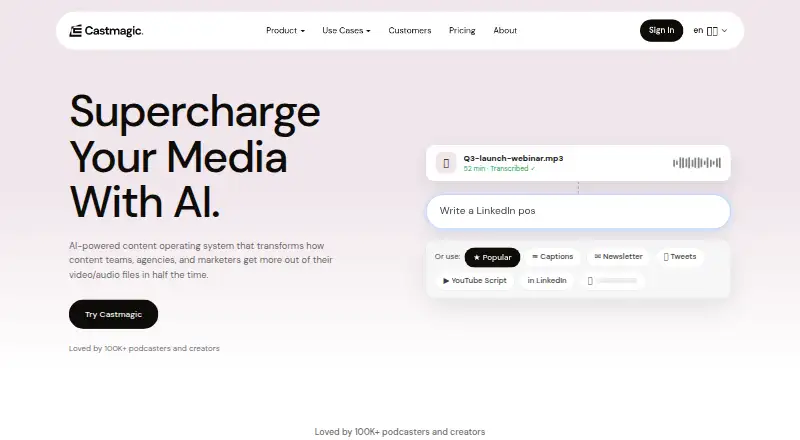The image size is (800, 440).
Task: Expand the Product dropdown menu
Action: (285, 31)
